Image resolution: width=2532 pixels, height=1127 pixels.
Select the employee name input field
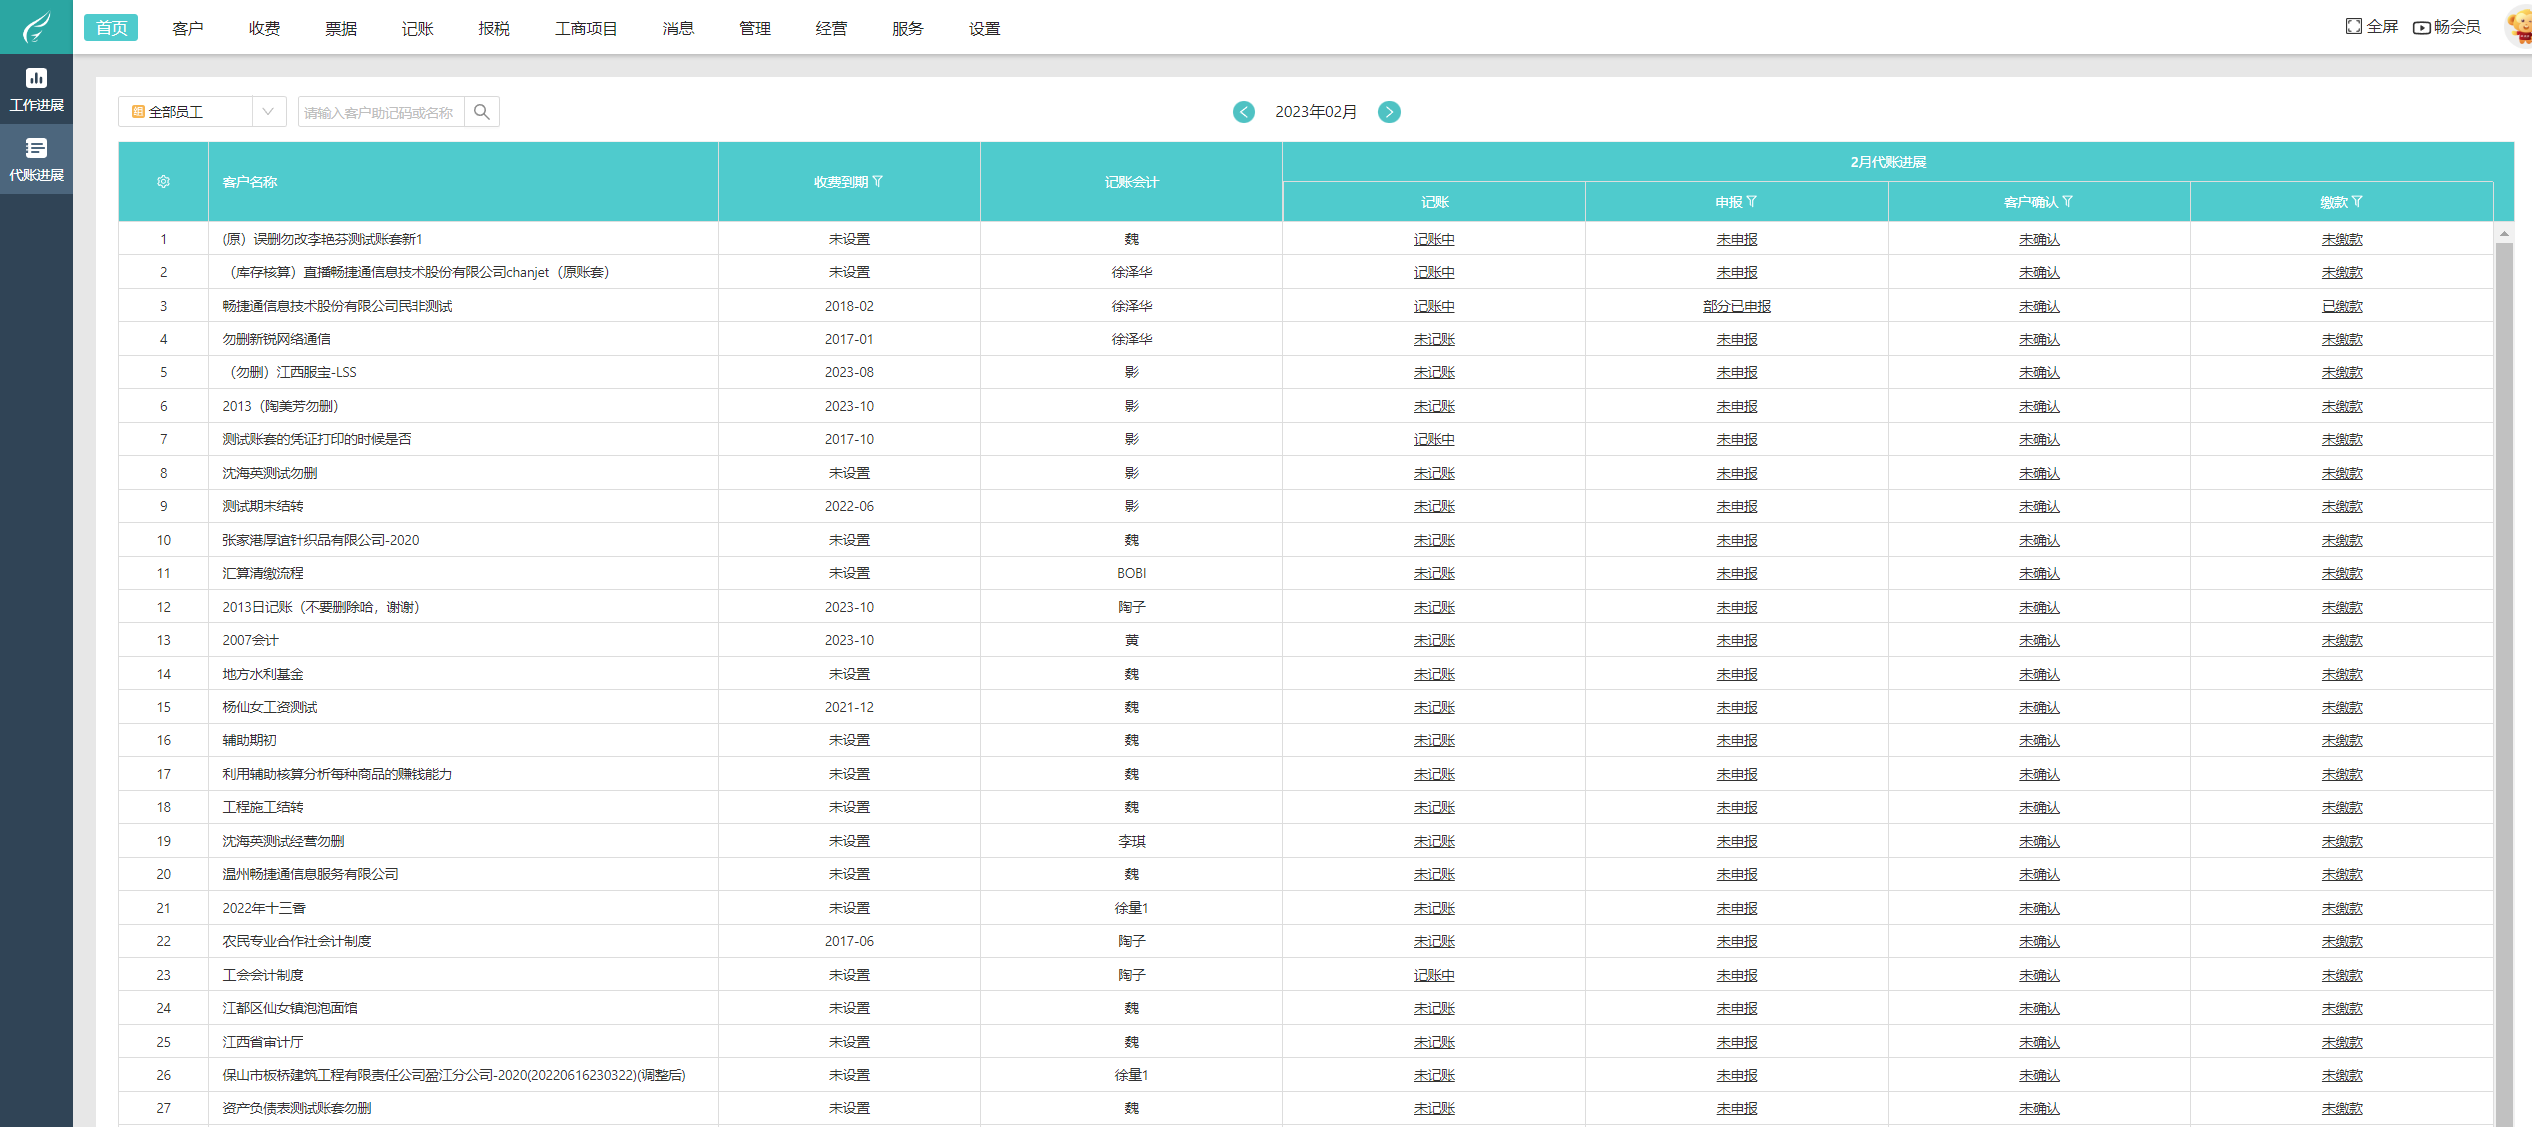tap(194, 111)
